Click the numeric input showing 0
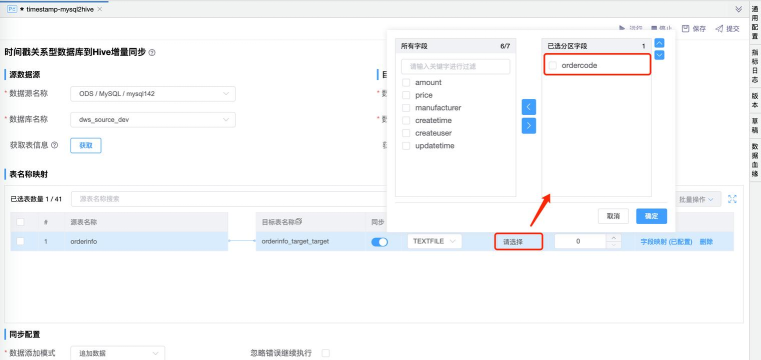Screen dimensions: 761x360 580,241
